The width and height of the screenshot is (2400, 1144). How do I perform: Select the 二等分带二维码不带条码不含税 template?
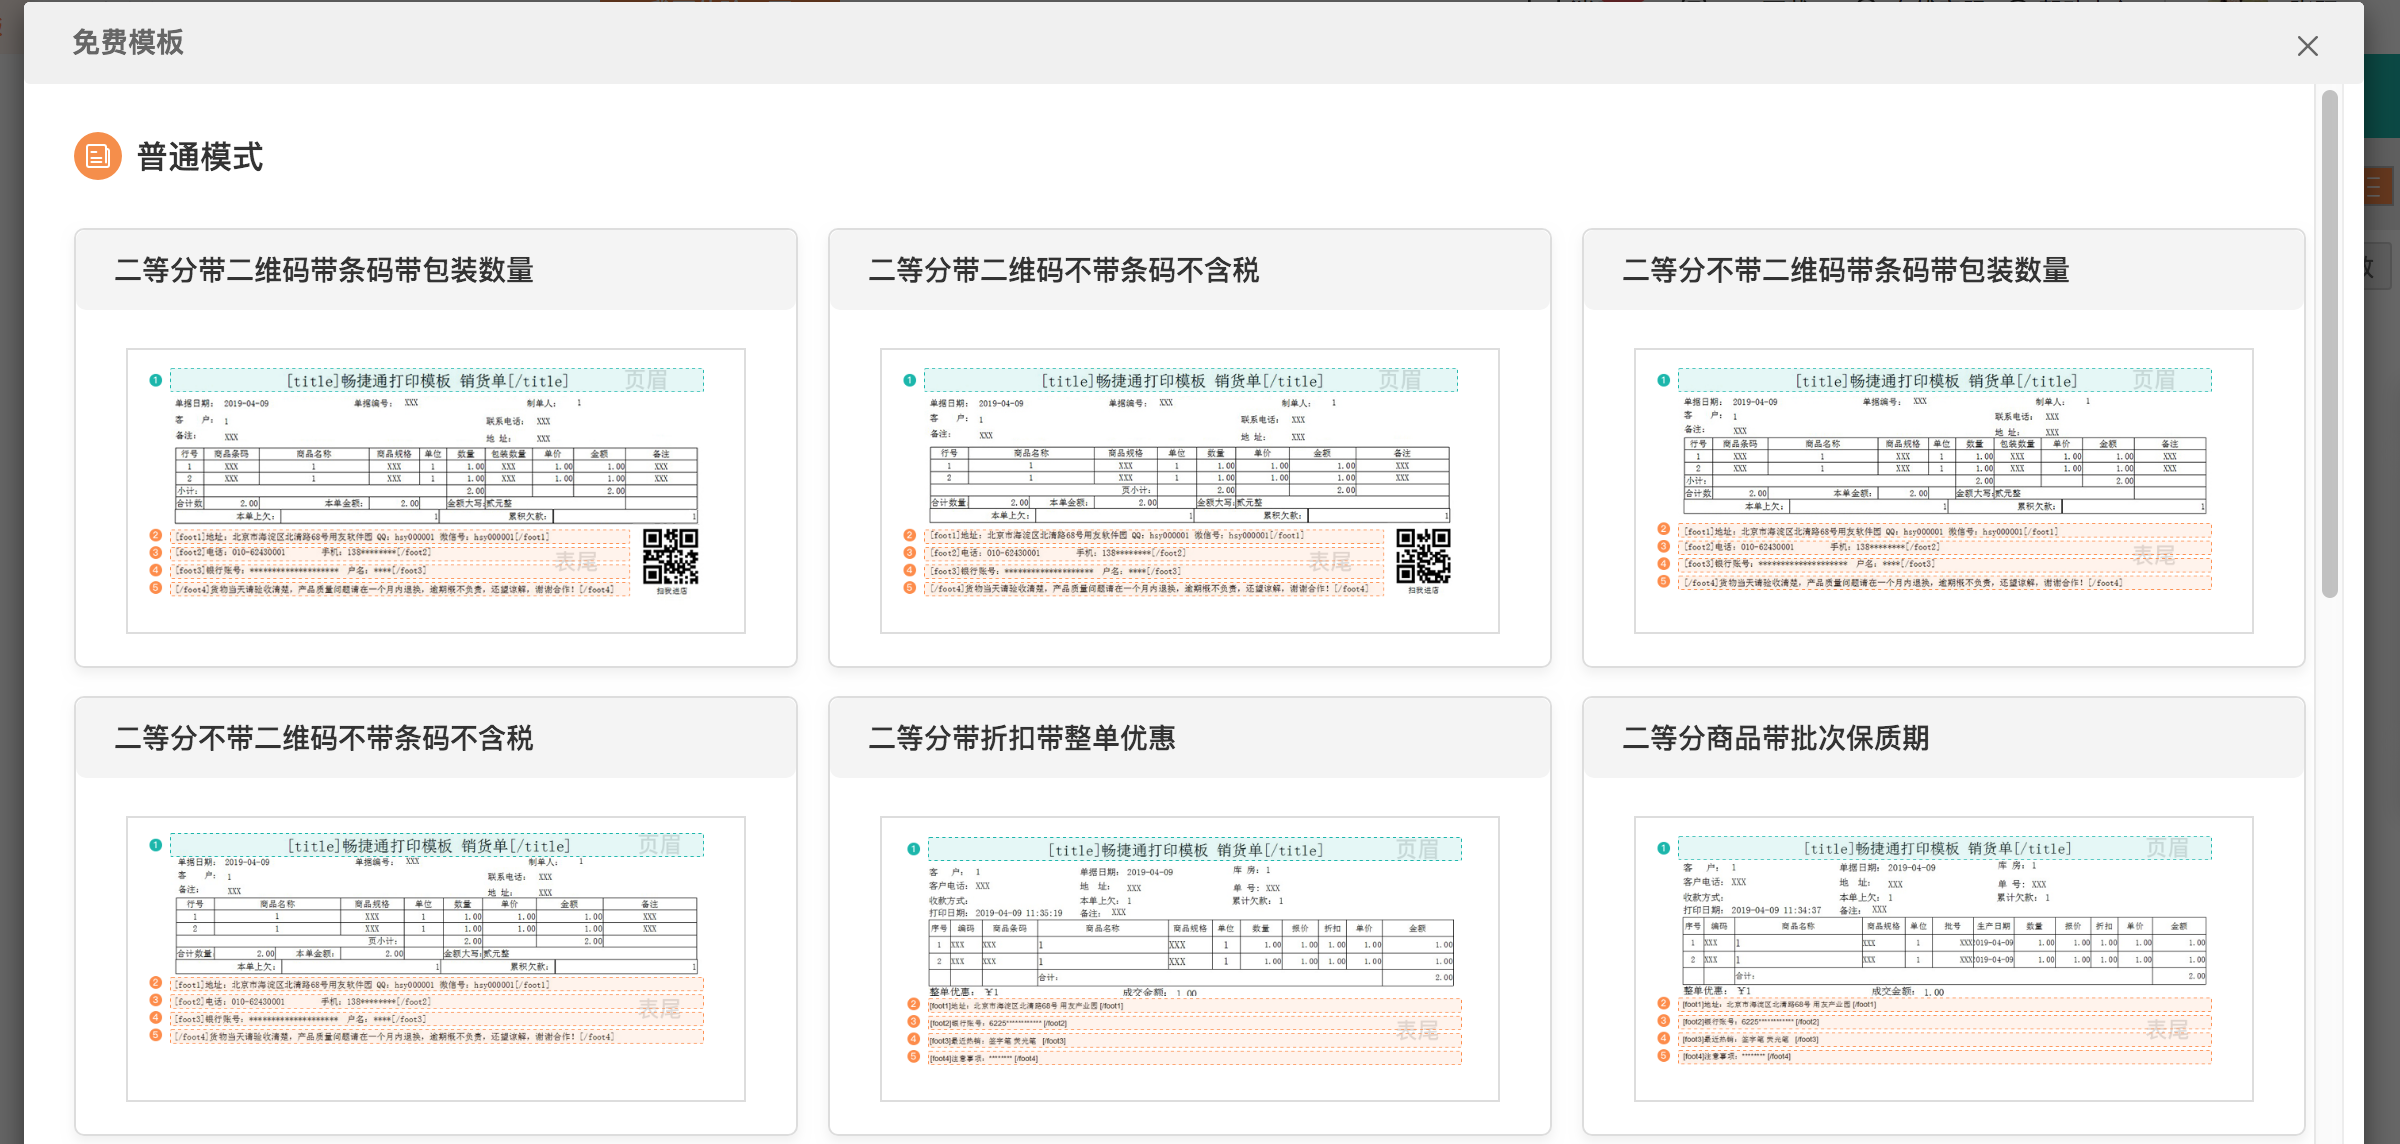point(1202,444)
